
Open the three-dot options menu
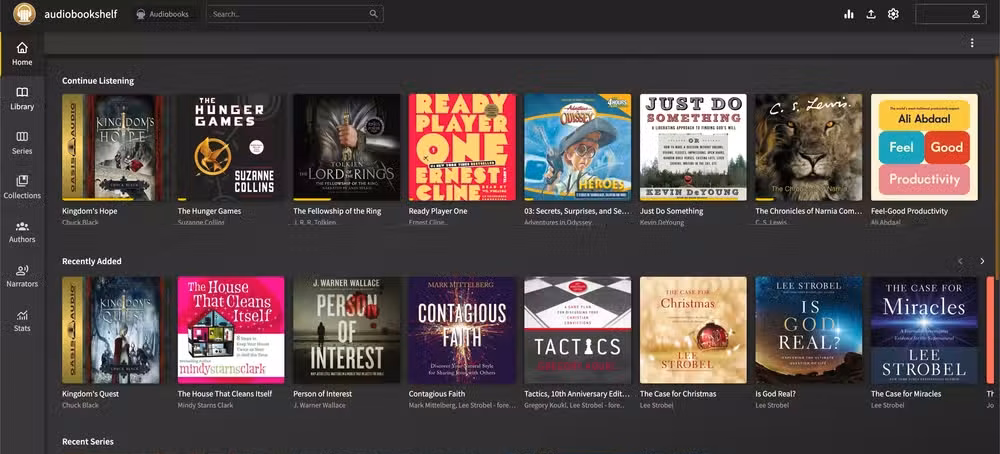pos(972,43)
